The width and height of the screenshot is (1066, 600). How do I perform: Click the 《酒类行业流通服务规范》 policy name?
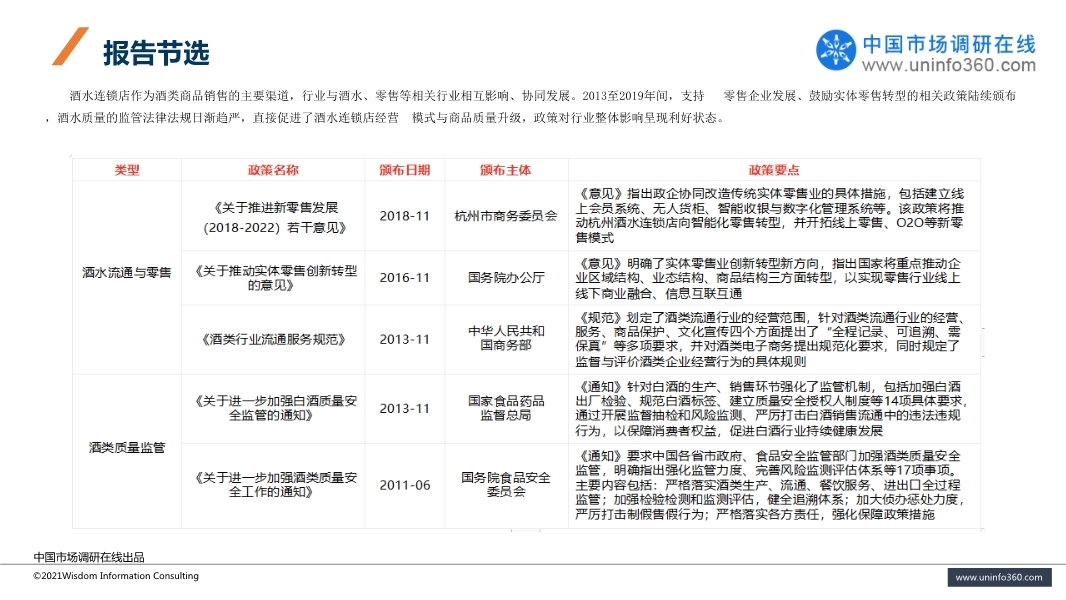(273, 340)
